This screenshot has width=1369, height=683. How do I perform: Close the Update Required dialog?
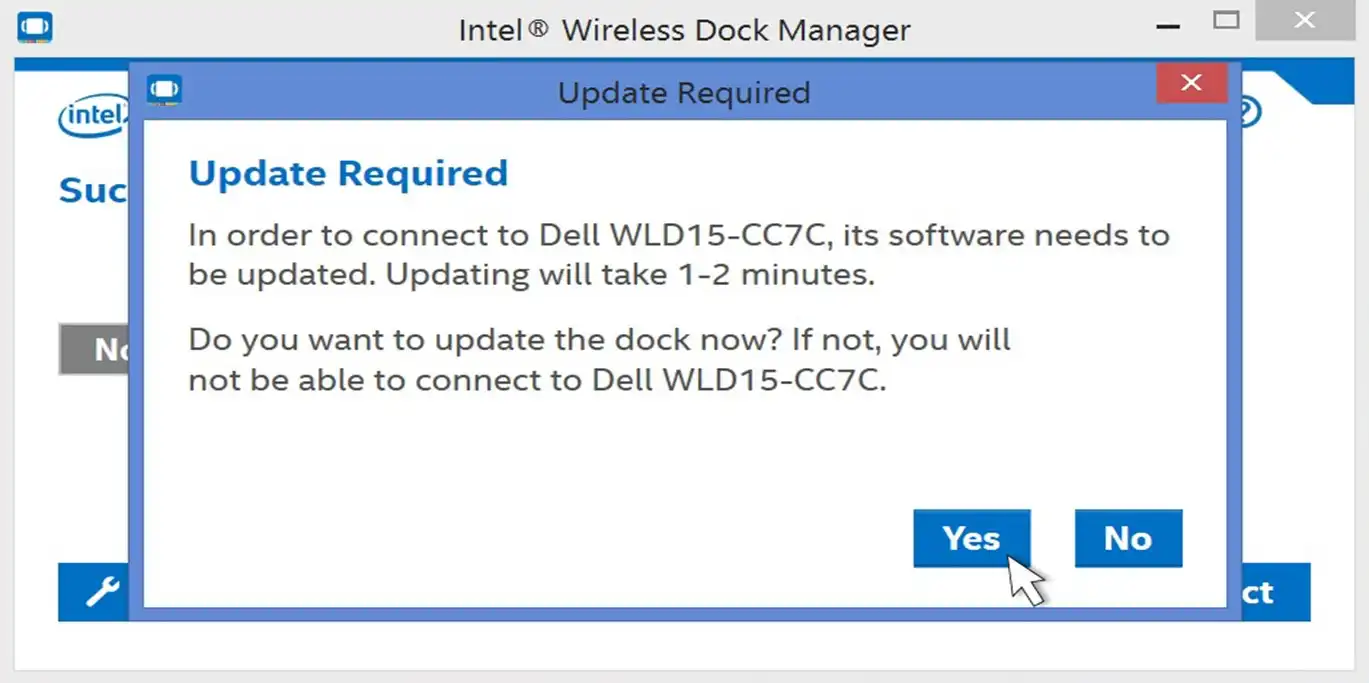pos(1191,83)
